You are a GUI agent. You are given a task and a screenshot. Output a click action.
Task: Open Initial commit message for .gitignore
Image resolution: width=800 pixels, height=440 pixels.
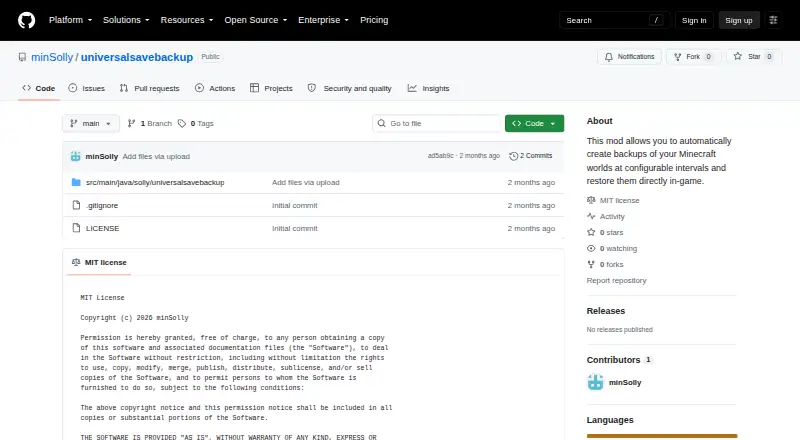click(x=294, y=205)
